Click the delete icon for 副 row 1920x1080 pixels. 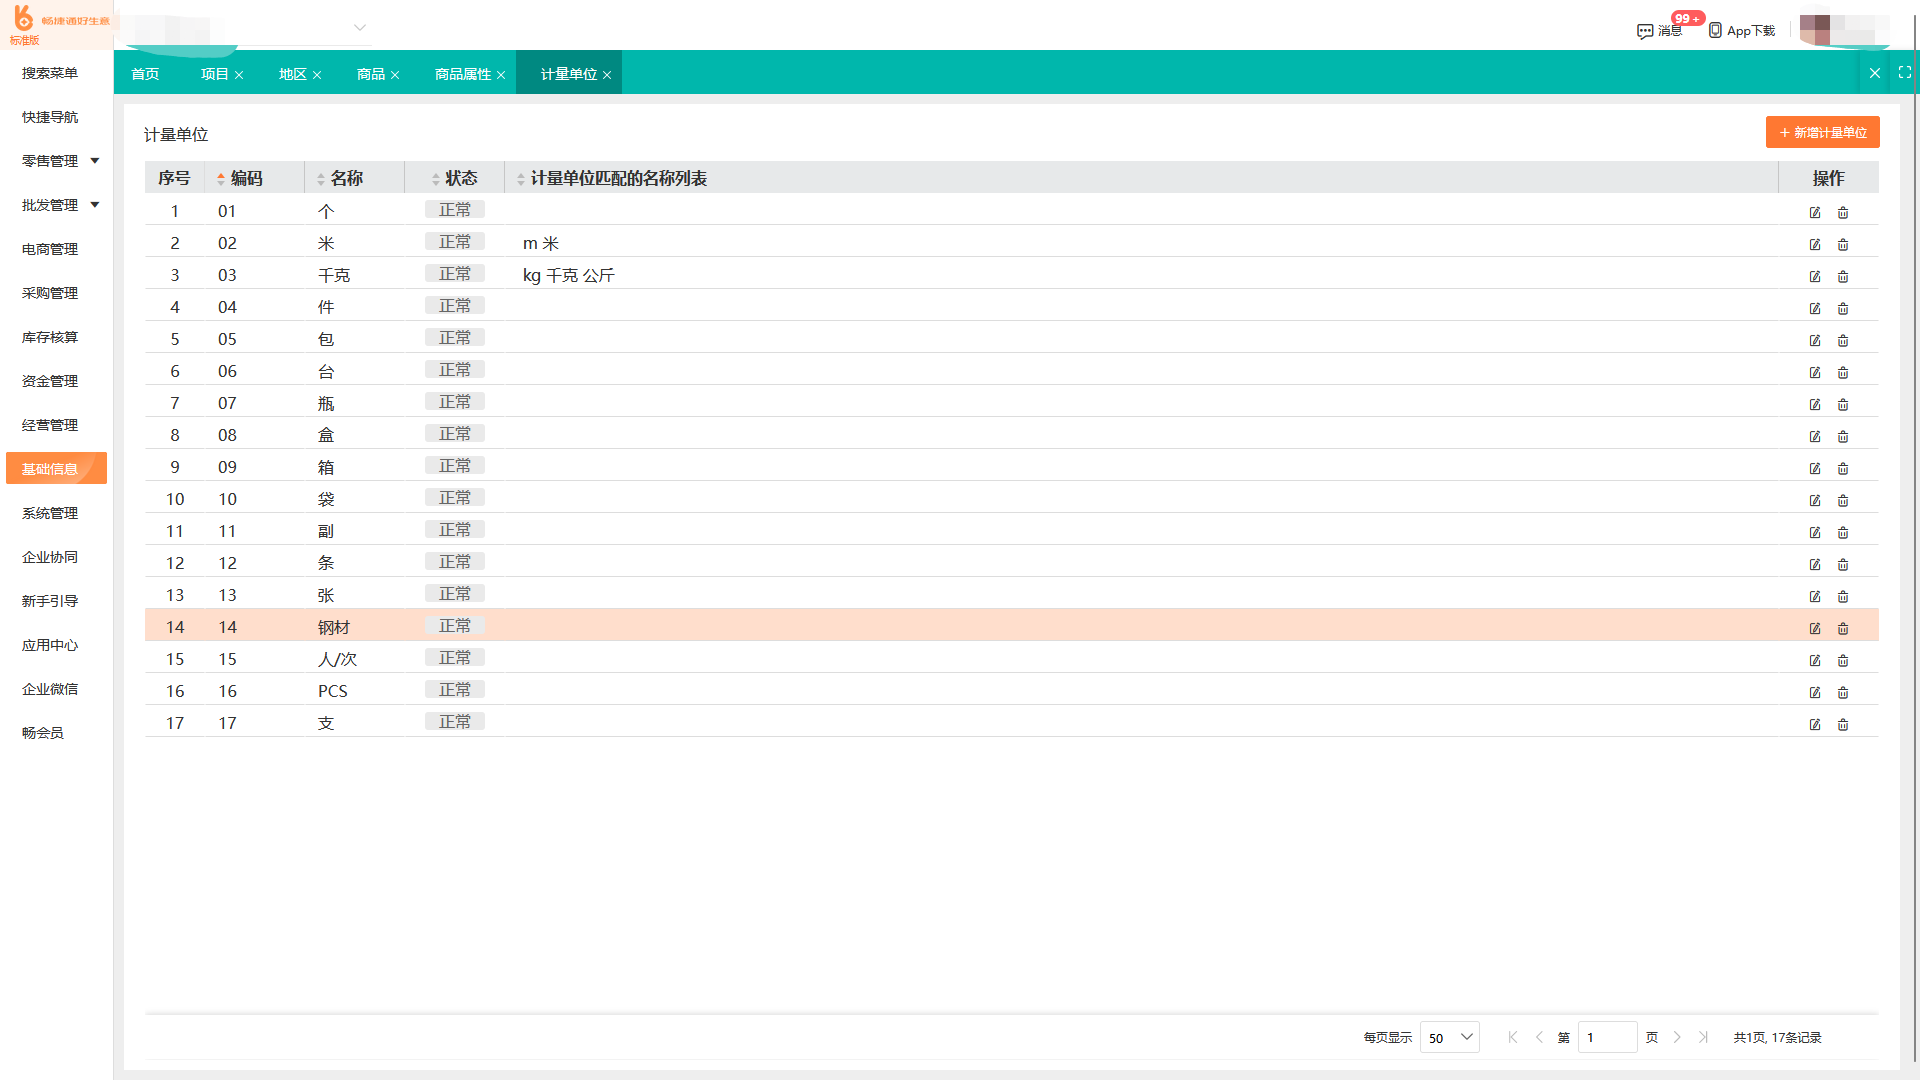1845,531
